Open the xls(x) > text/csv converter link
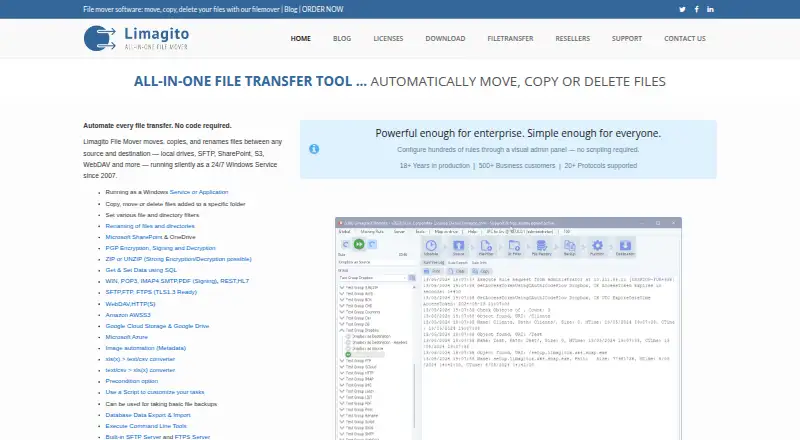The width and height of the screenshot is (800, 440). click(140, 359)
